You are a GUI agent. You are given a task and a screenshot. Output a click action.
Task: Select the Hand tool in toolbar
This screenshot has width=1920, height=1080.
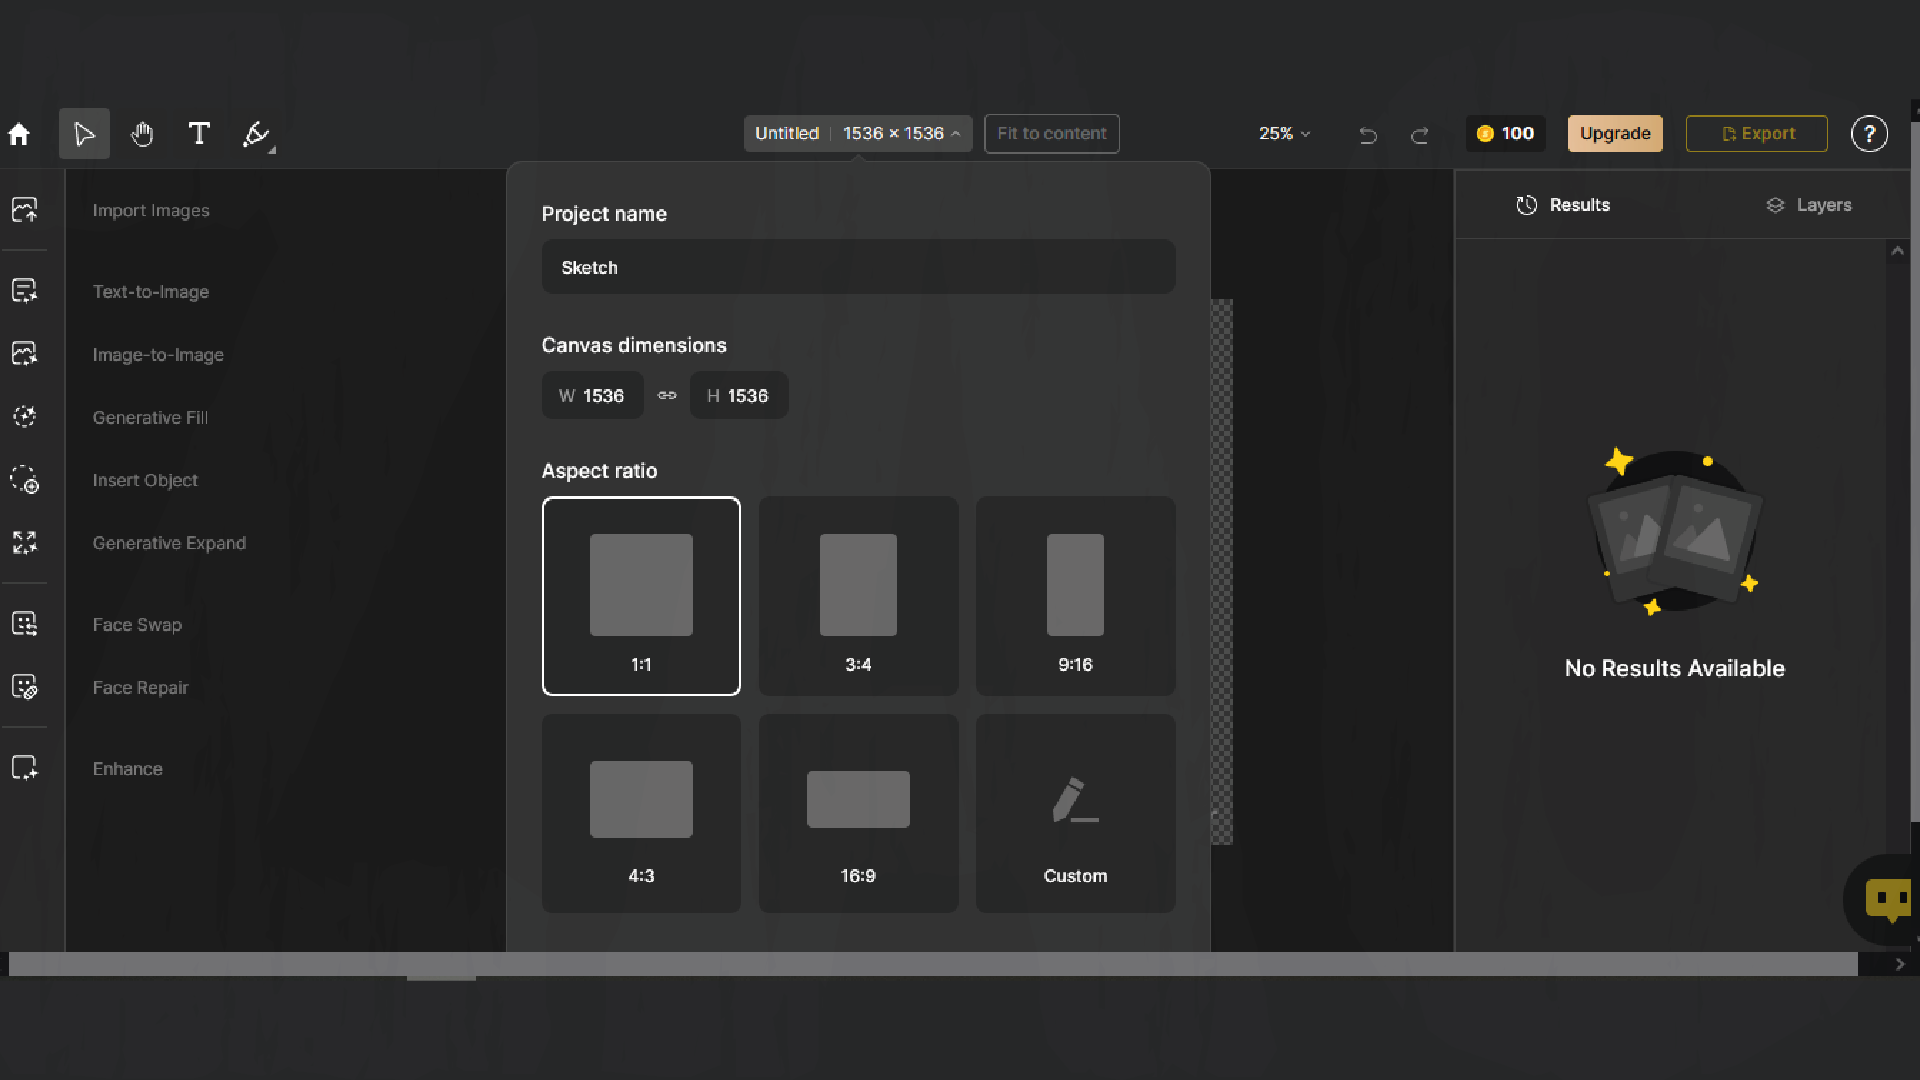[x=141, y=133]
